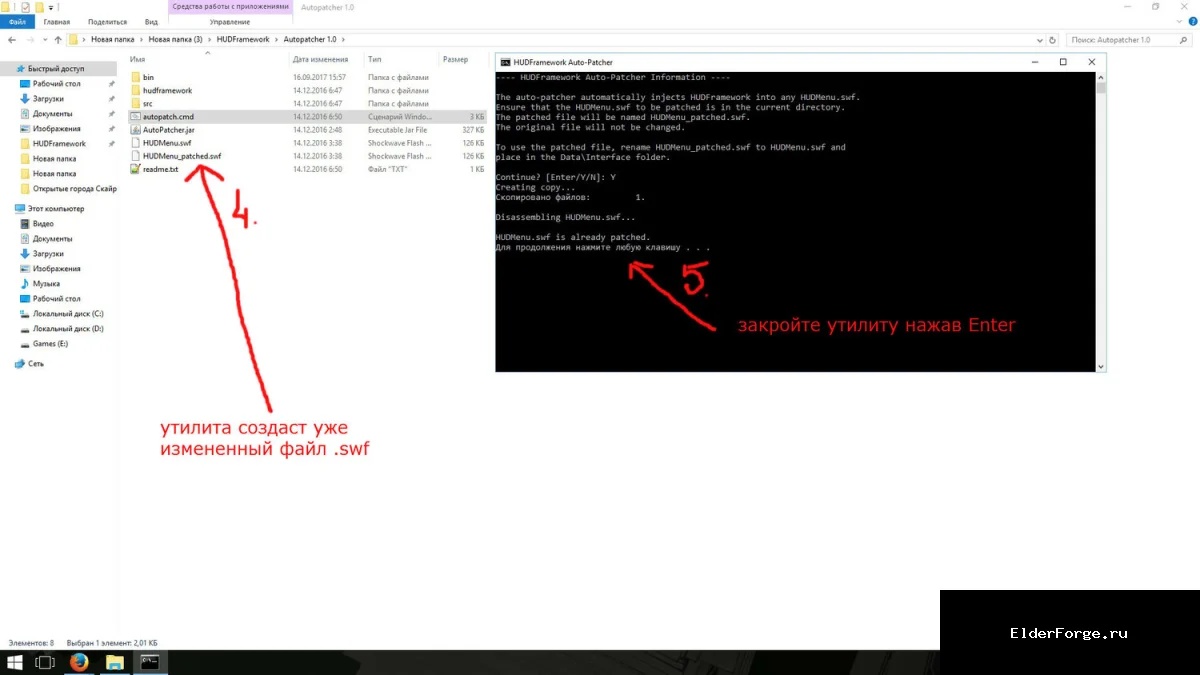Switch to the Вид ribbon tab
The width and height of the screenshot is (1200, 675).
pyautogui.click(x=151, y=21)
